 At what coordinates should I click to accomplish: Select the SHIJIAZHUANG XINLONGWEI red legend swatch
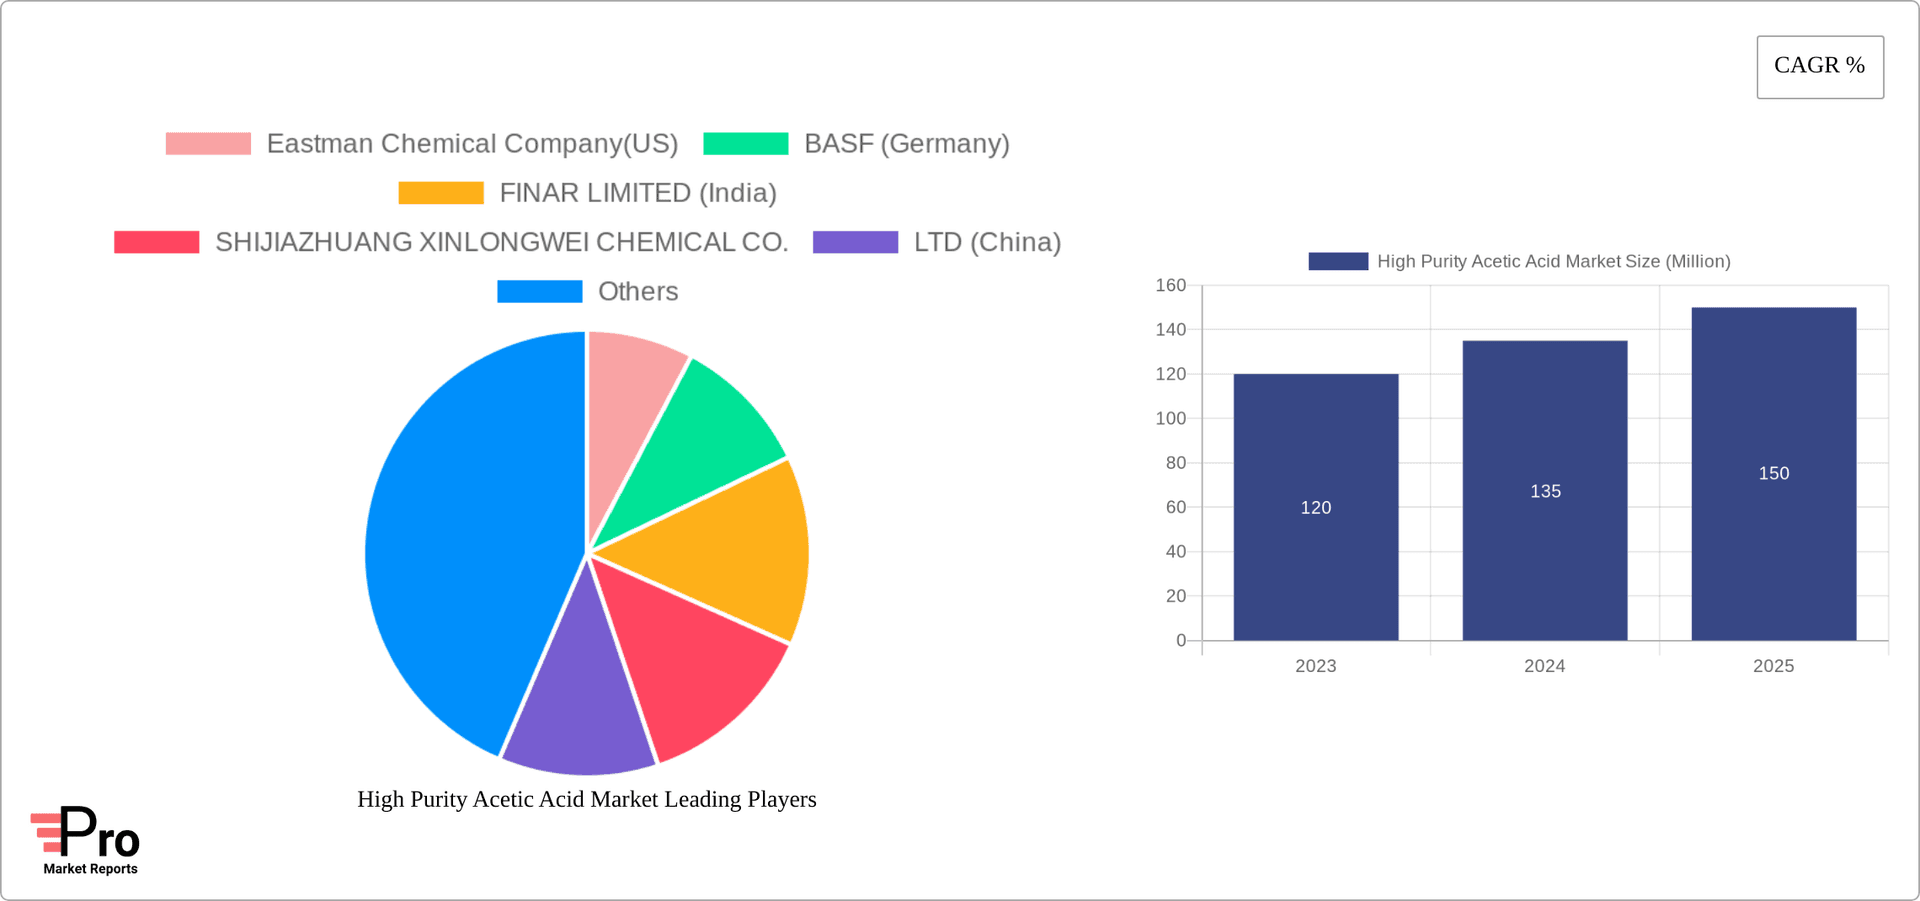[157, 241]
